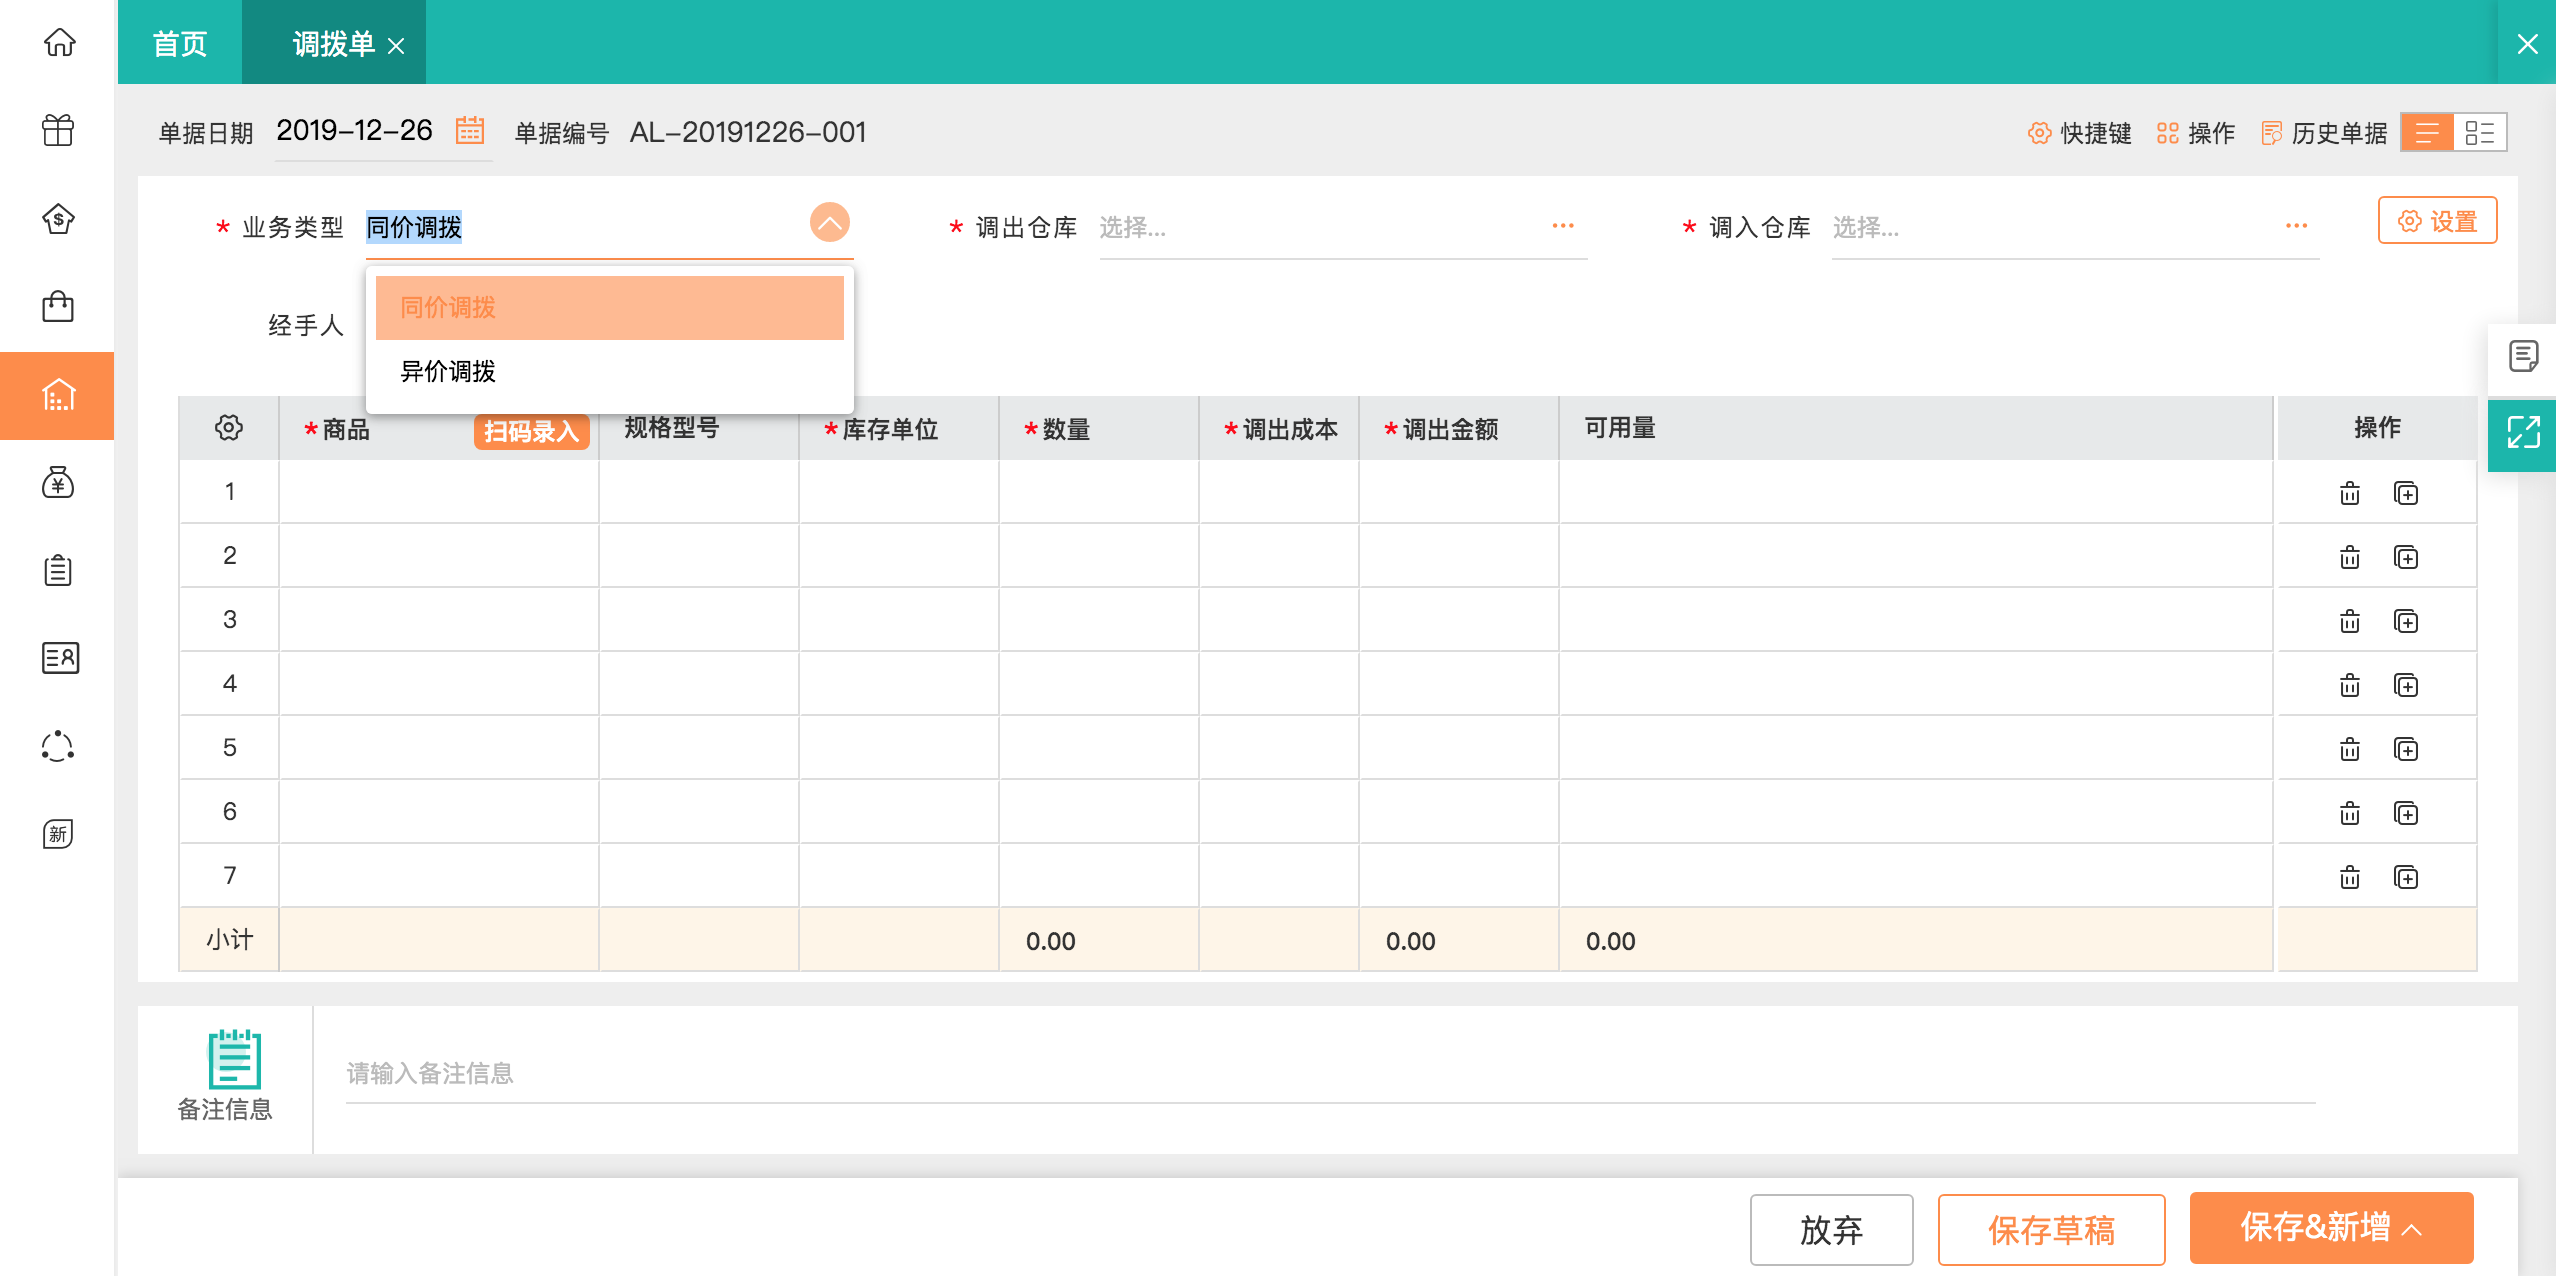Click the shortcuts keyboard icon
This screenshot has height=1276, width=2556.
[2034, 134]
